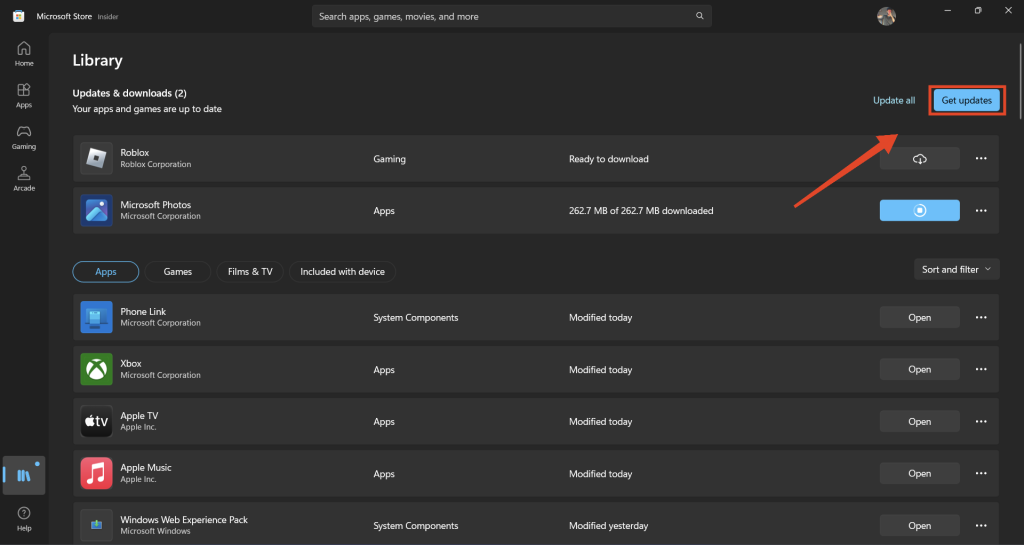Click the Windows Web Experience Pack icon
The width and height of the screenshot is (1024, 545).
click(97, 525)
